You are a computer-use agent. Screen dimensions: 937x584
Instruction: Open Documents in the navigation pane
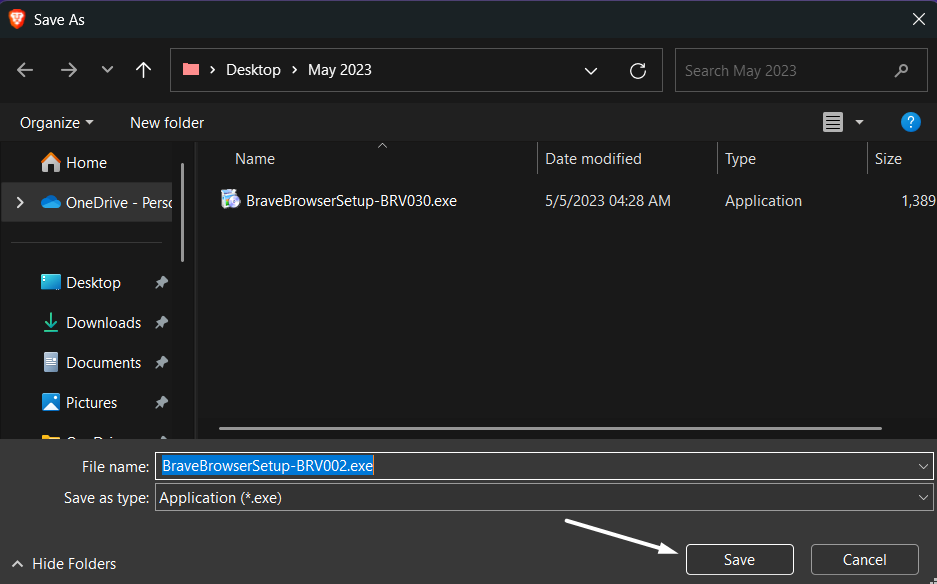103,363
